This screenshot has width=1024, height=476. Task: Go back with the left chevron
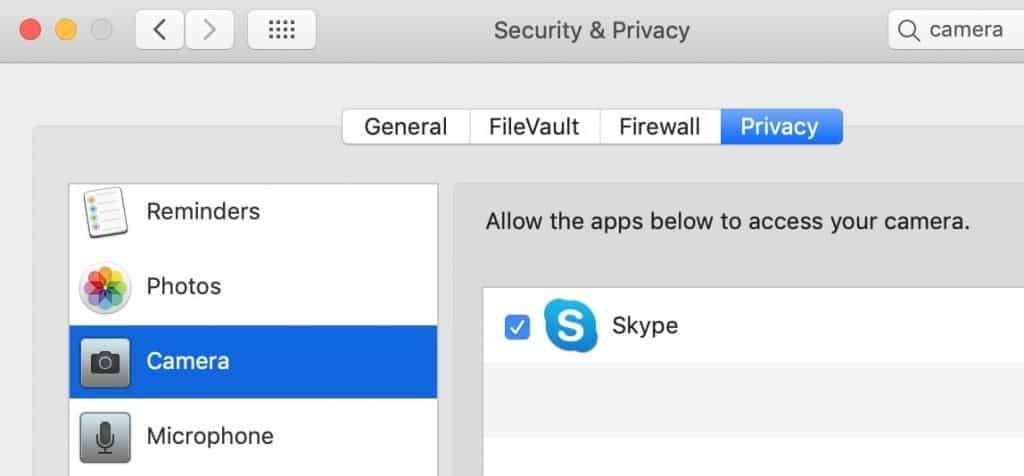click(x=160, y=30)
